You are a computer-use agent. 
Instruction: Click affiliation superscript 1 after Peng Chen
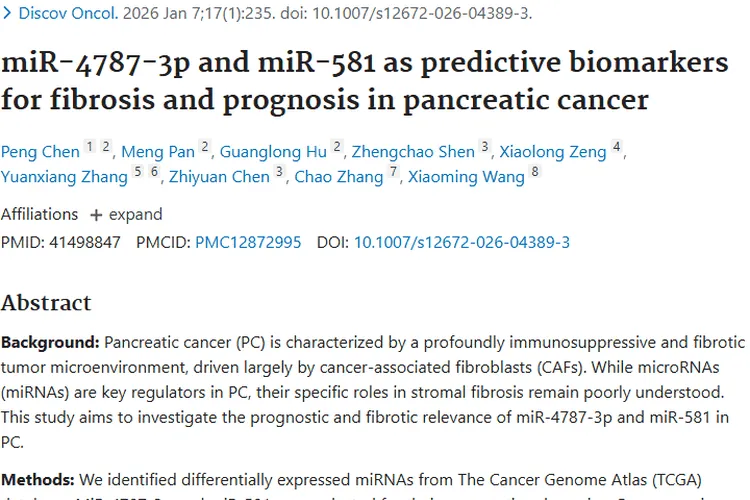[x=89, y=146]
